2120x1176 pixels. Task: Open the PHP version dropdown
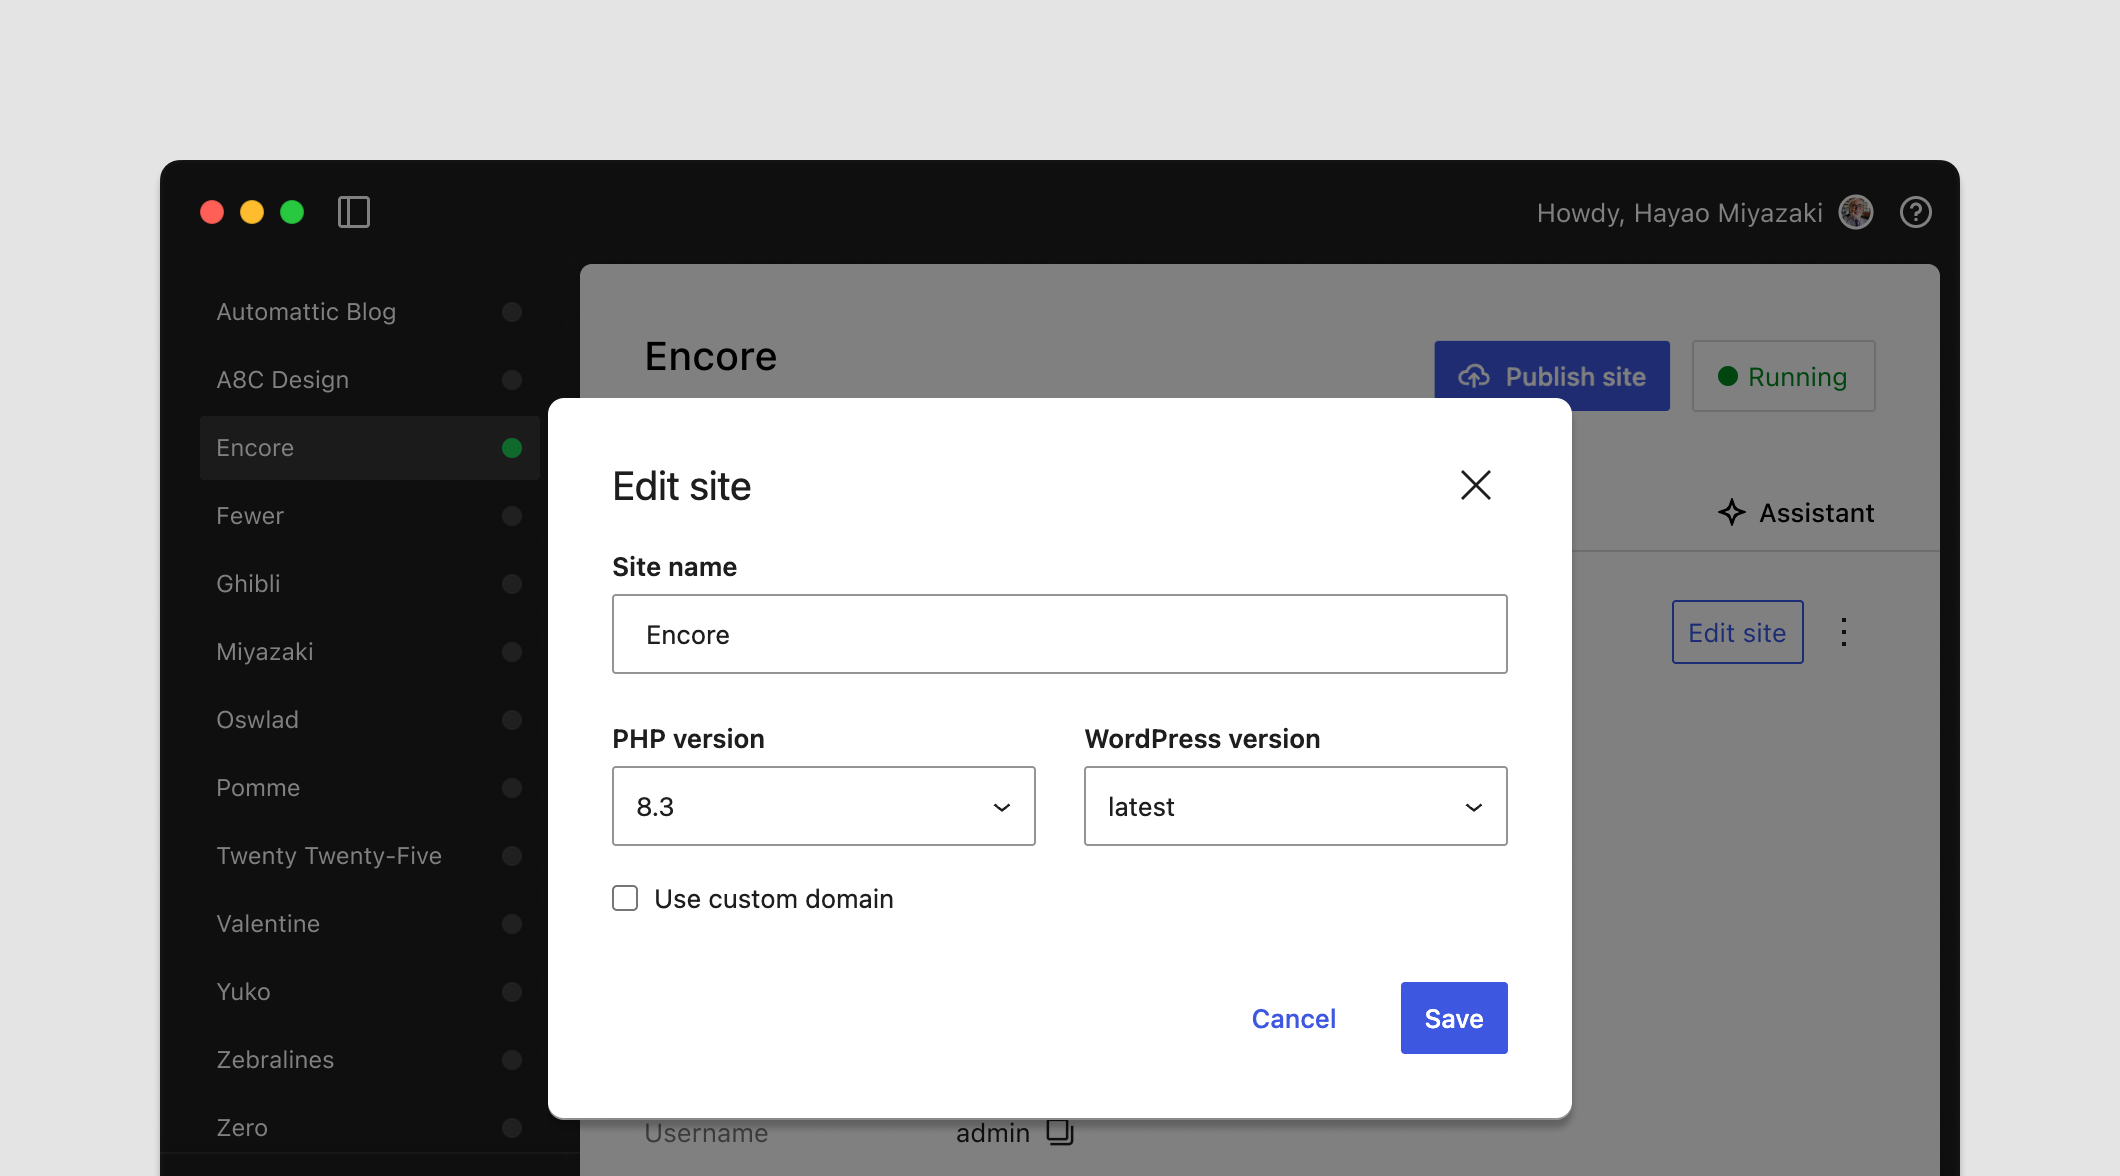coord(822,806)
